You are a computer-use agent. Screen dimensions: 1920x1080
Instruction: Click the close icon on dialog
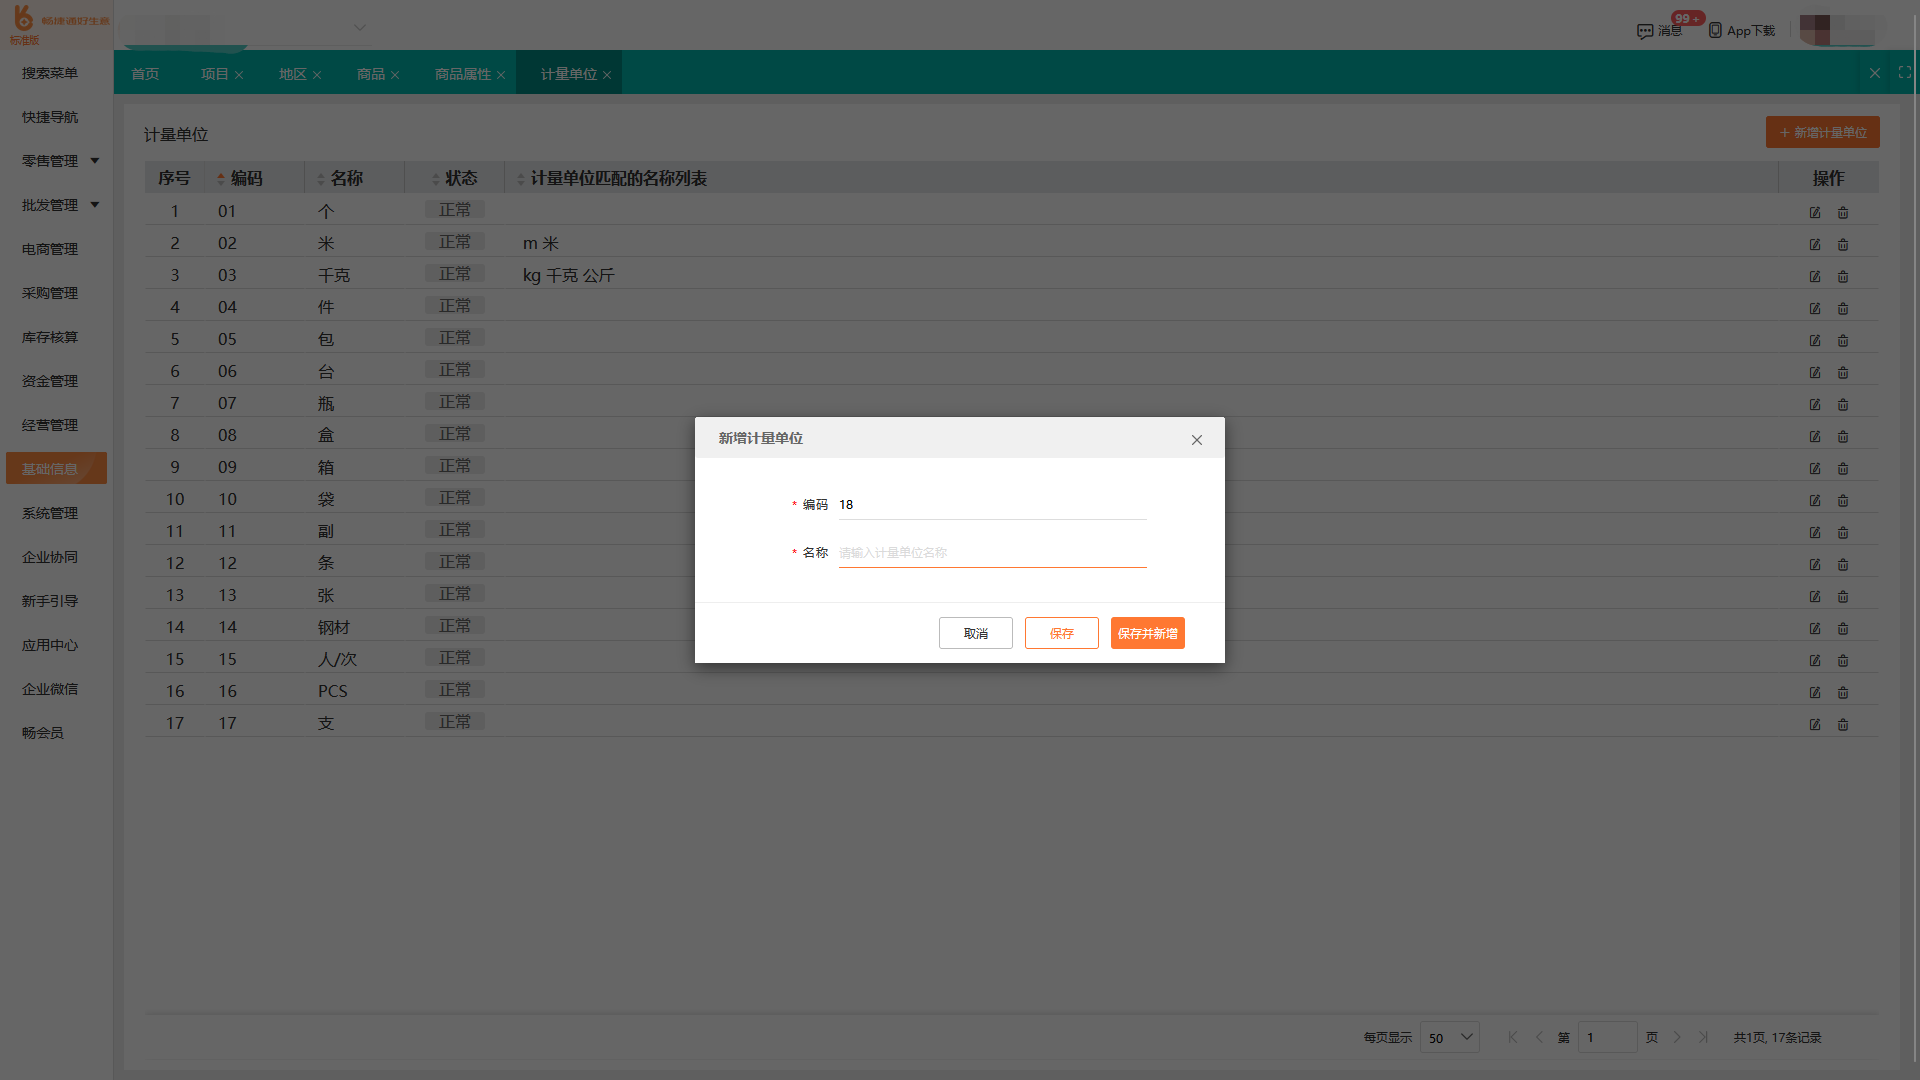1197,440
